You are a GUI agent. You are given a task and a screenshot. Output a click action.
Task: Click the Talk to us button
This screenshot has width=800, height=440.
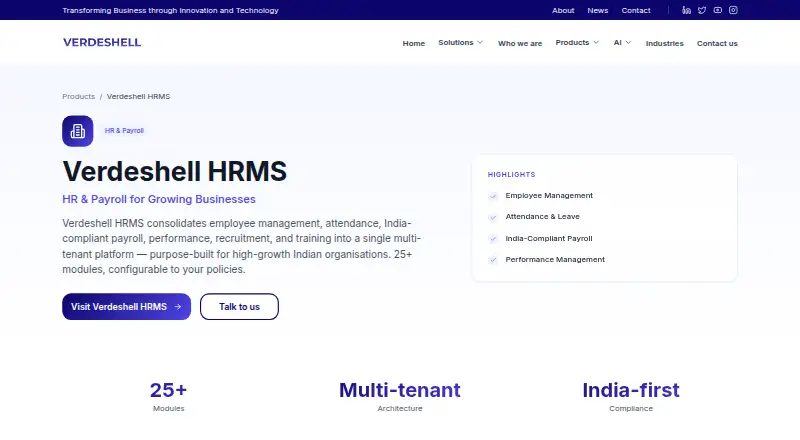[x=239, y=307]
